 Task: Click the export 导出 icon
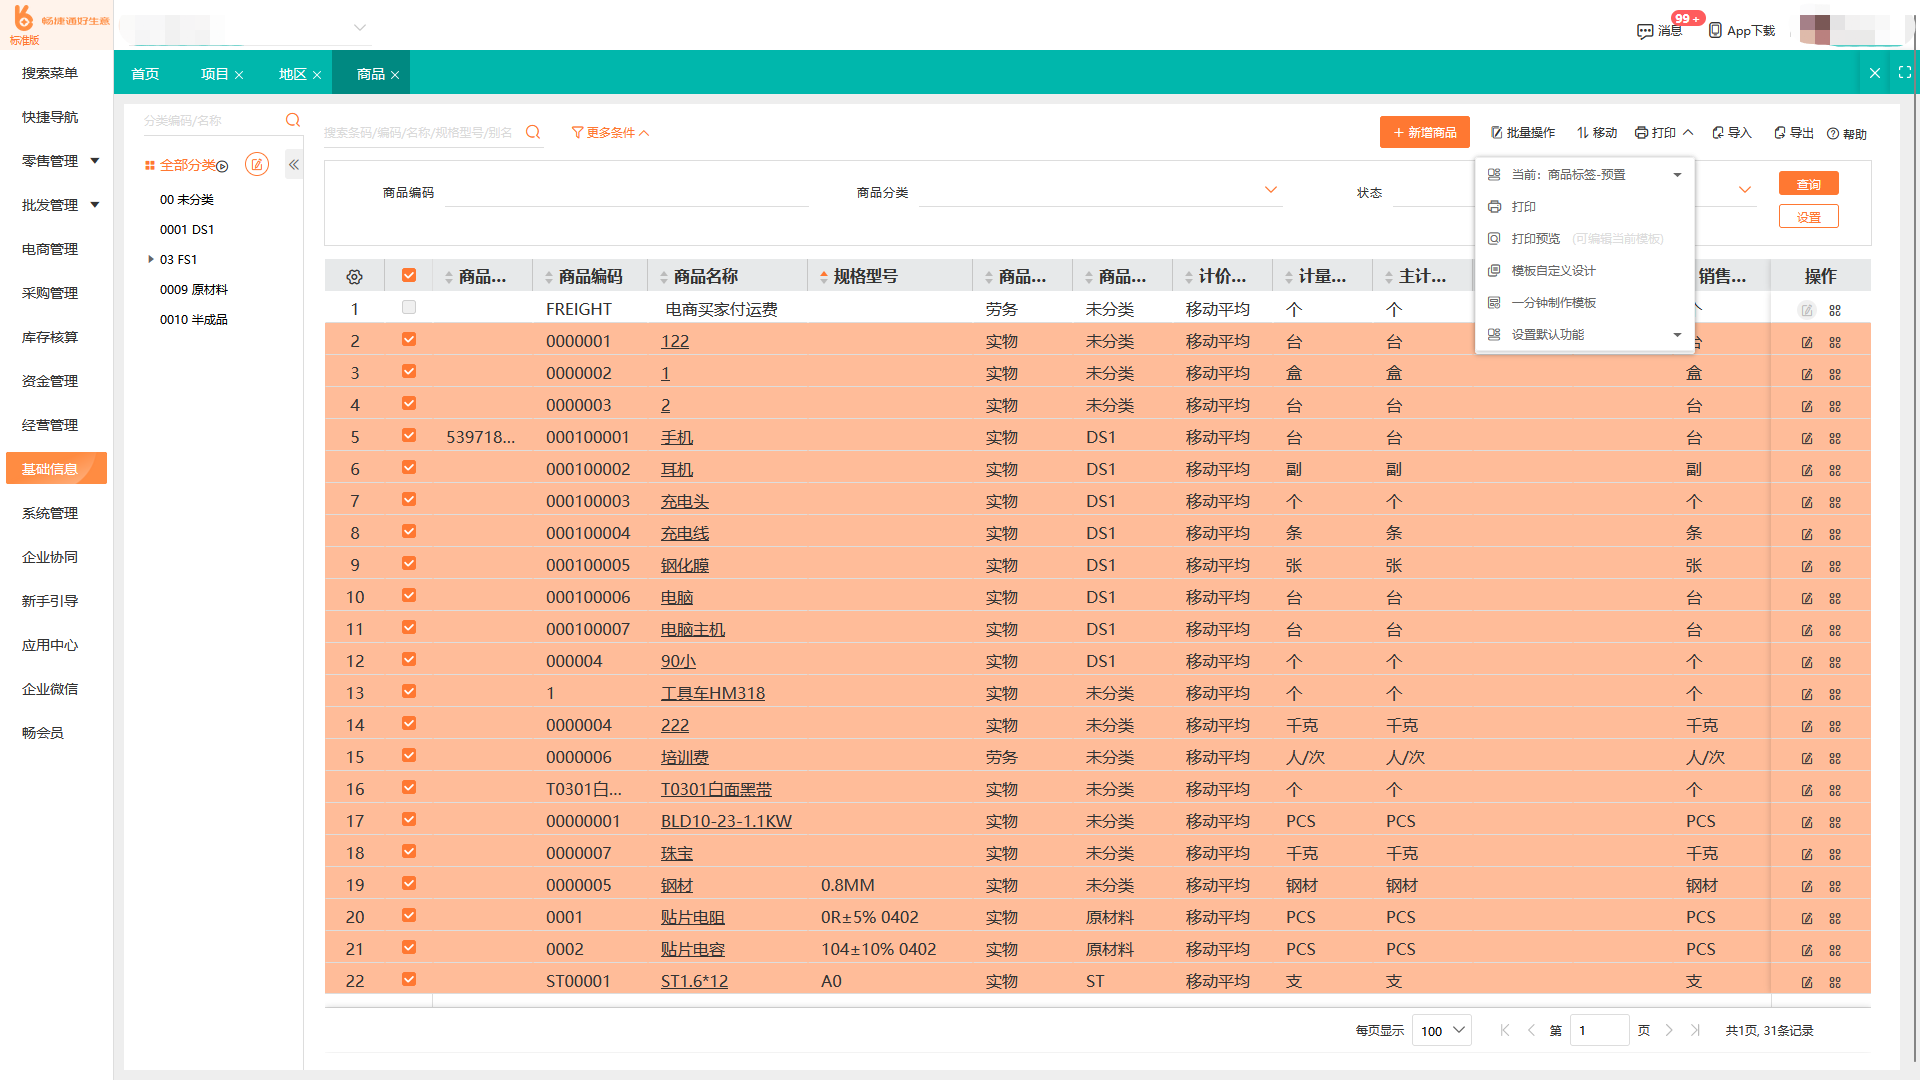click(1789, 132)
